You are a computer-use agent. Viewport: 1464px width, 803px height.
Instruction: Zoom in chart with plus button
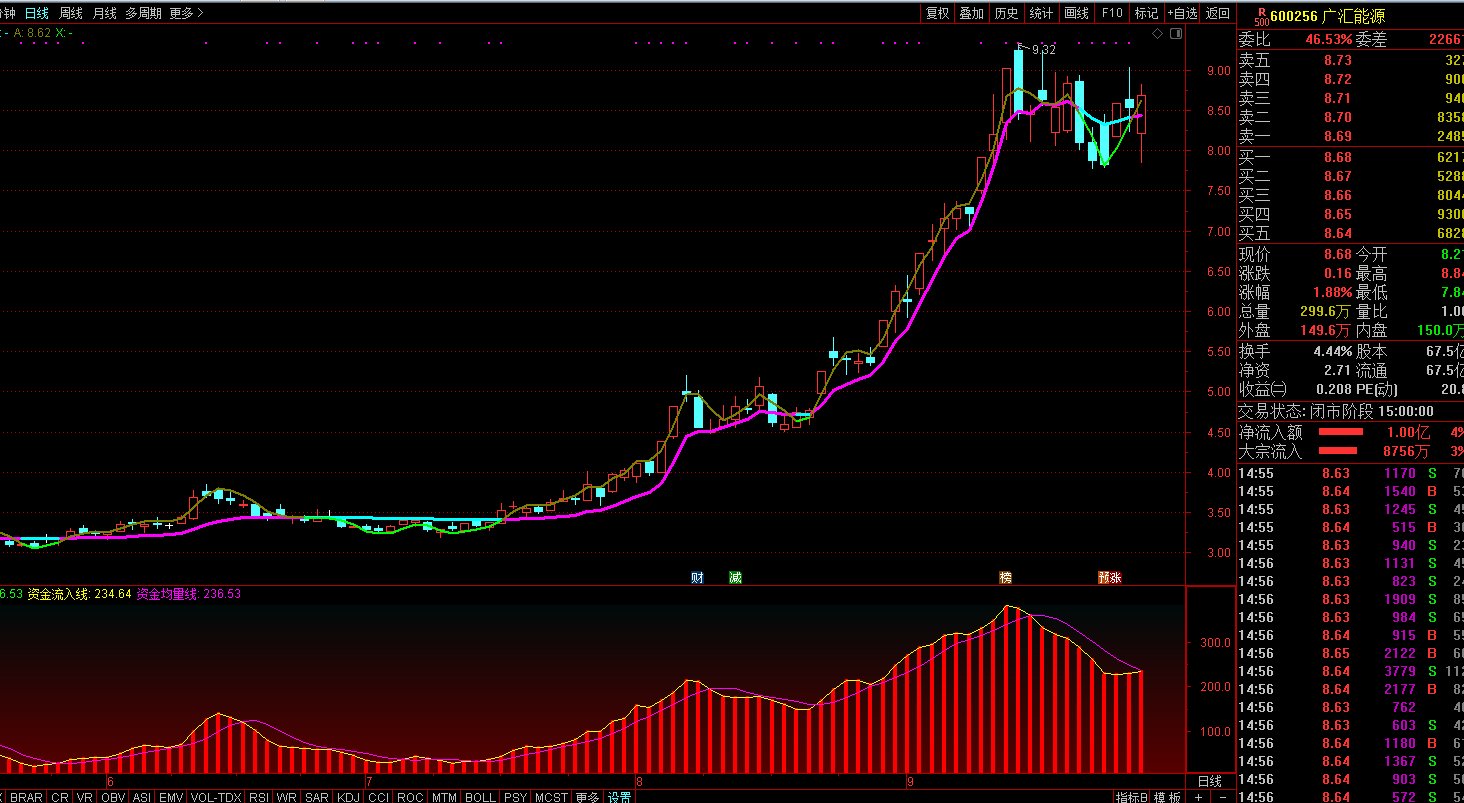tap(1198, 797)
